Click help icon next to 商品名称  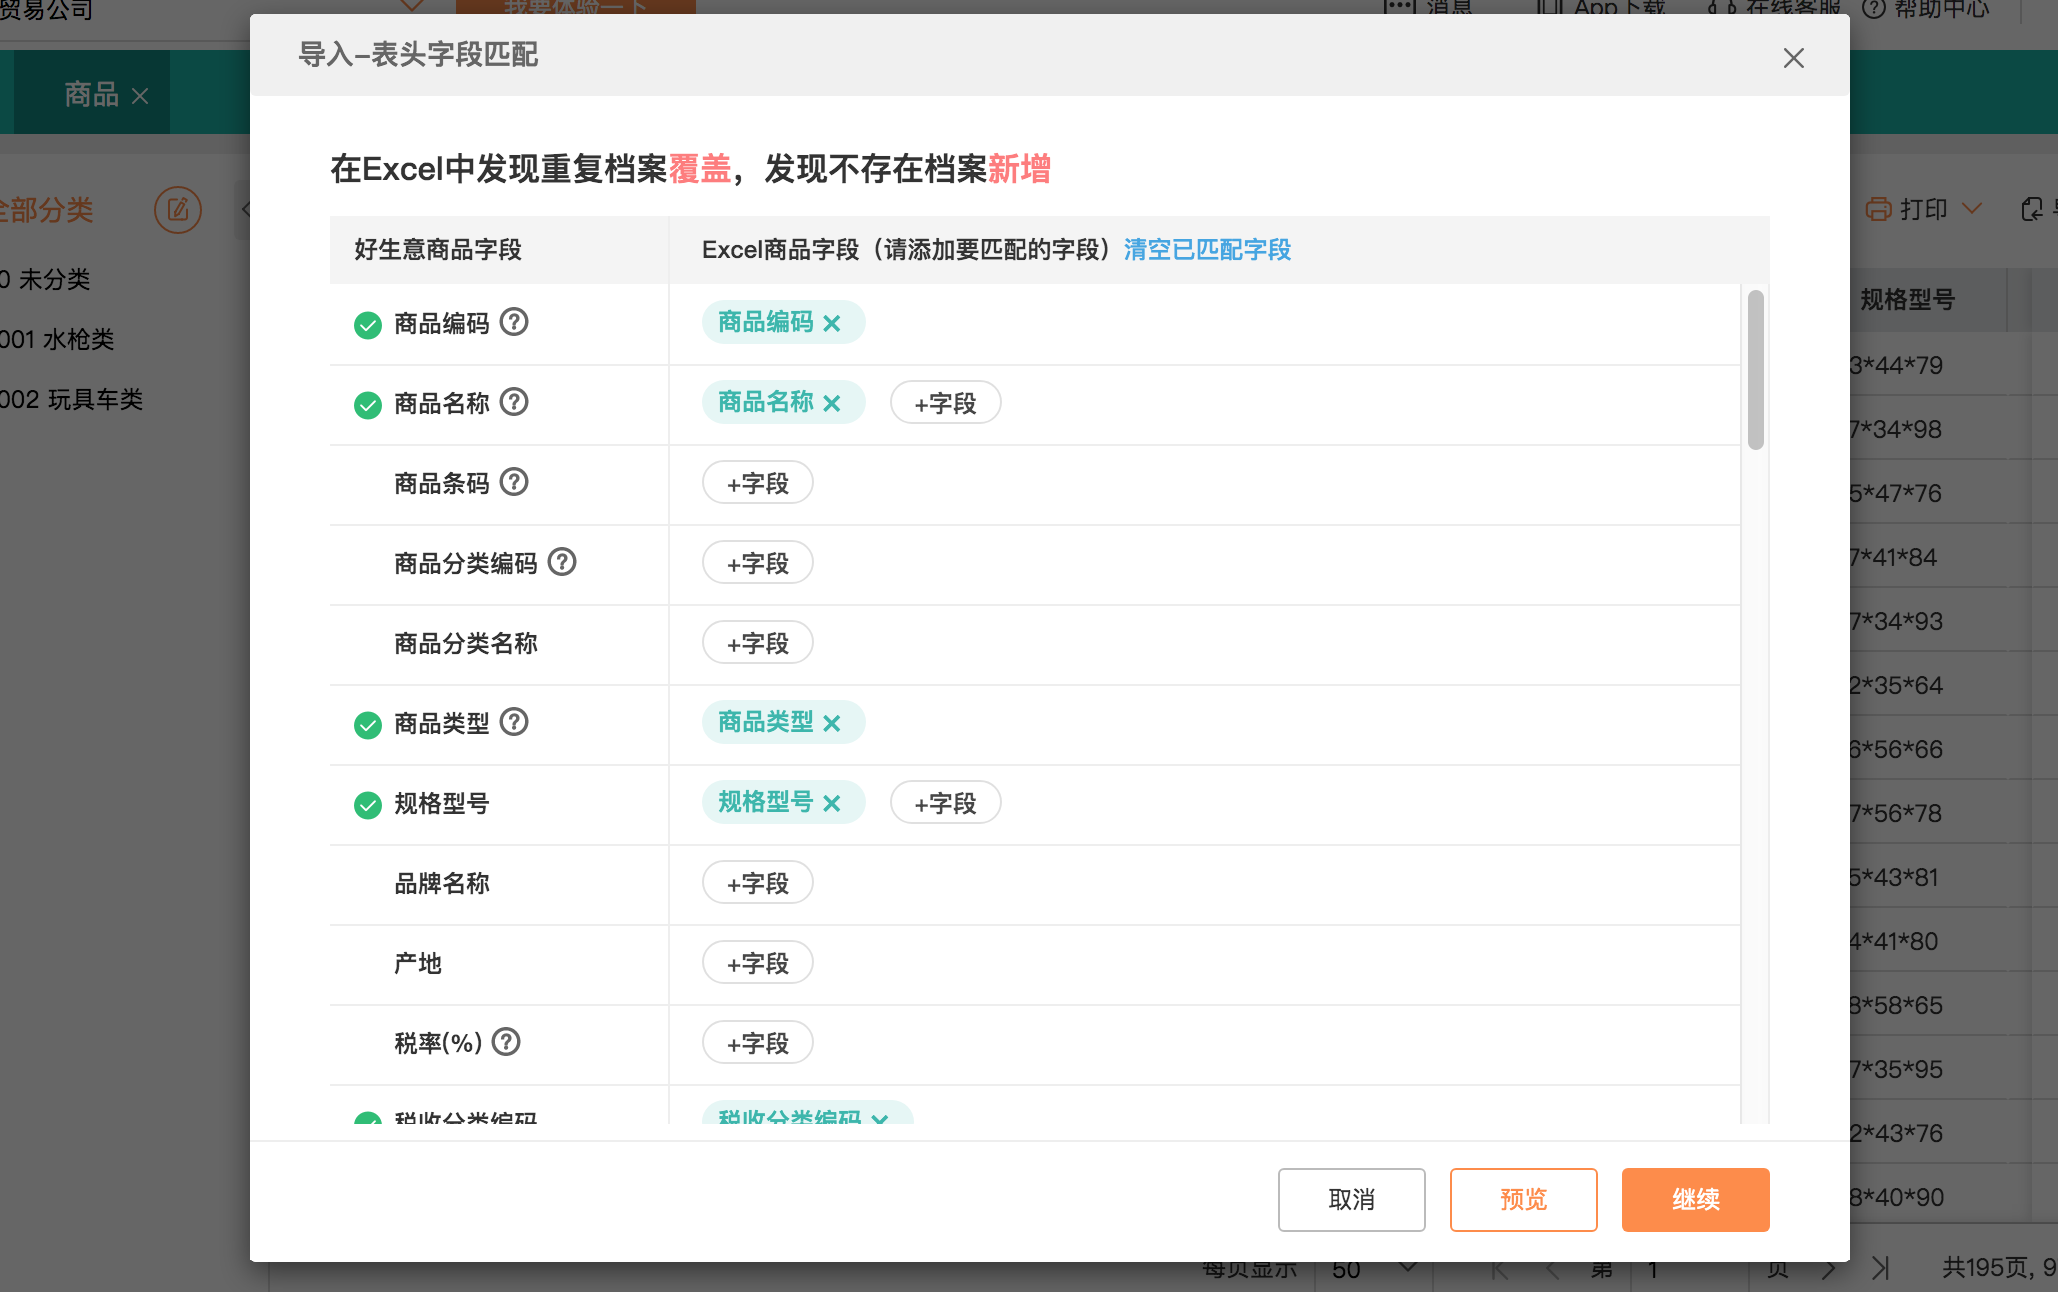point(518,402)
